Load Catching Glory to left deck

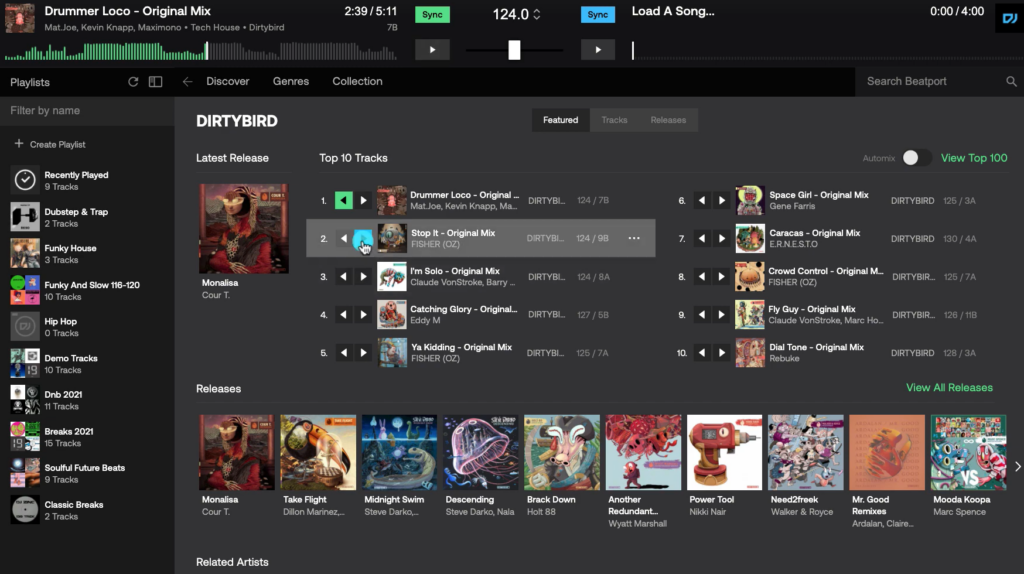click(344, 315)
